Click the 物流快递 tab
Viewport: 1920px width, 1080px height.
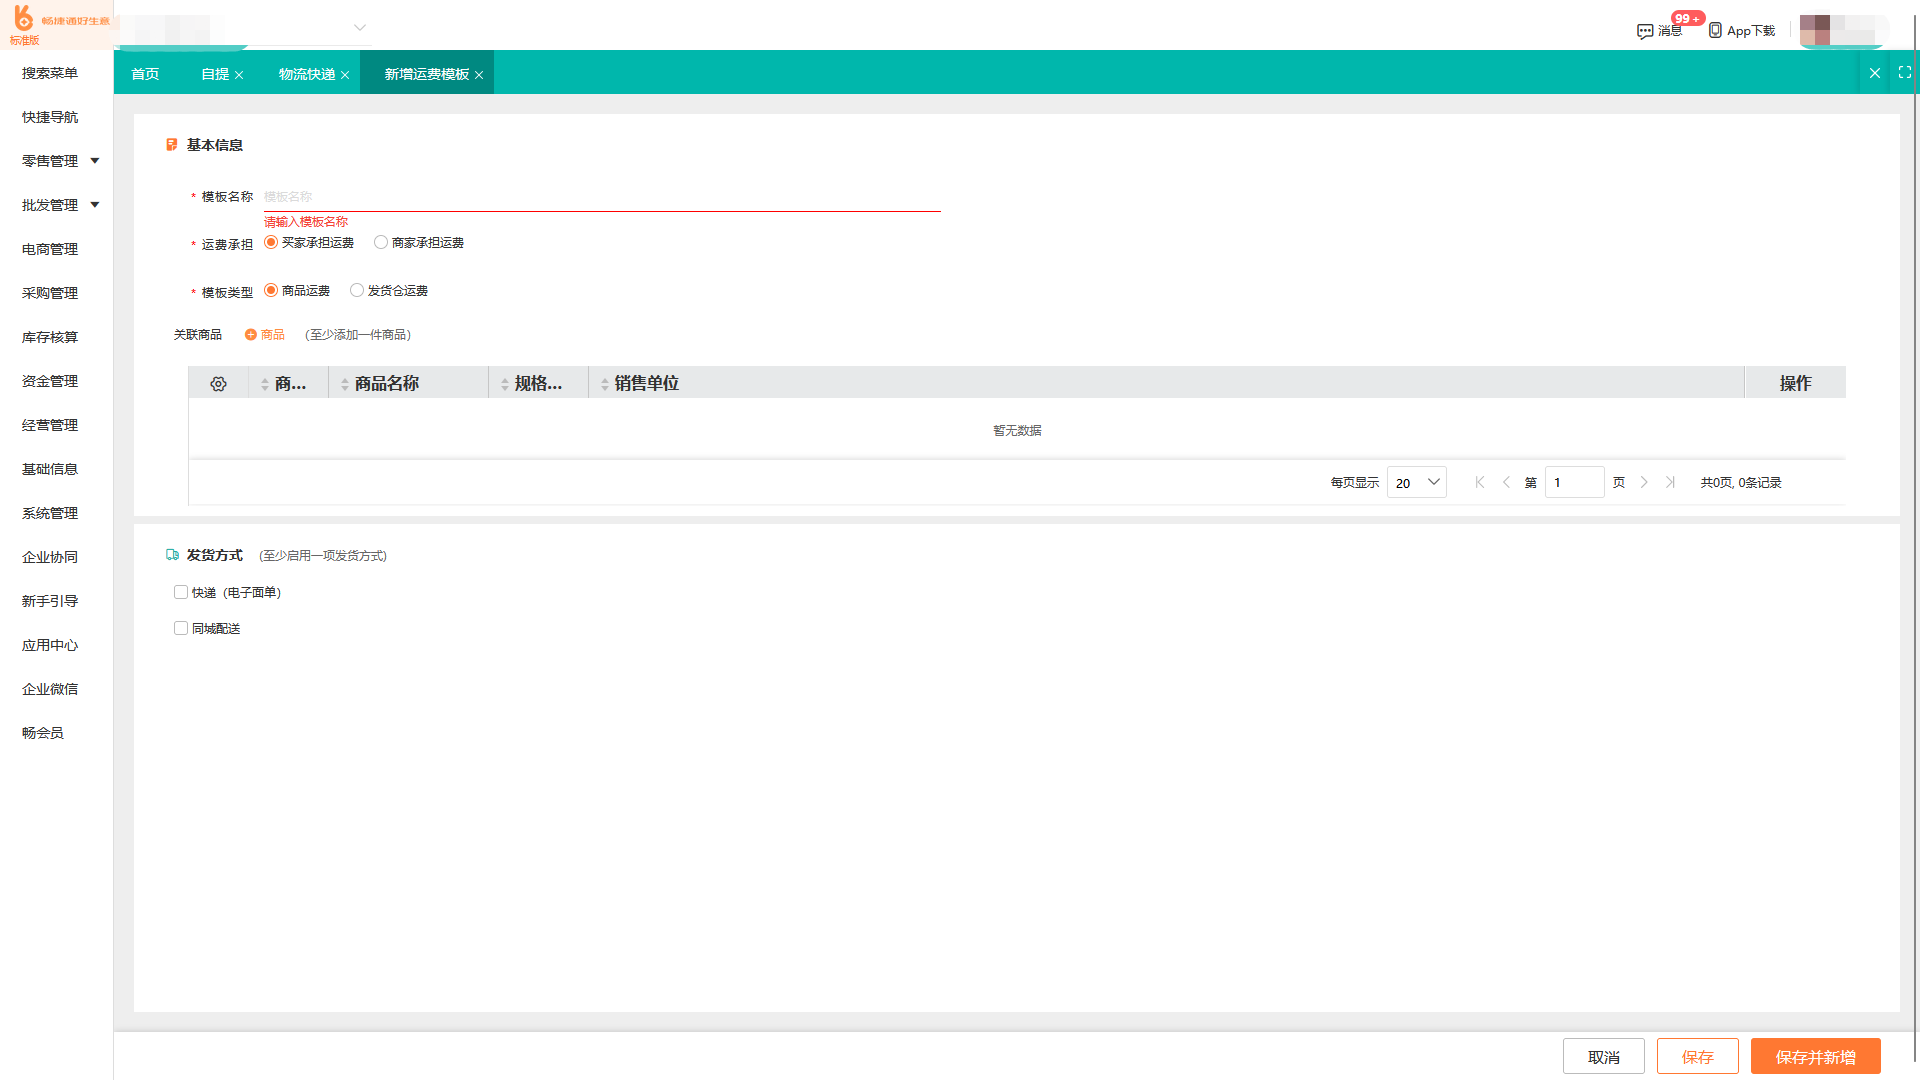click(x=307, y=73)
